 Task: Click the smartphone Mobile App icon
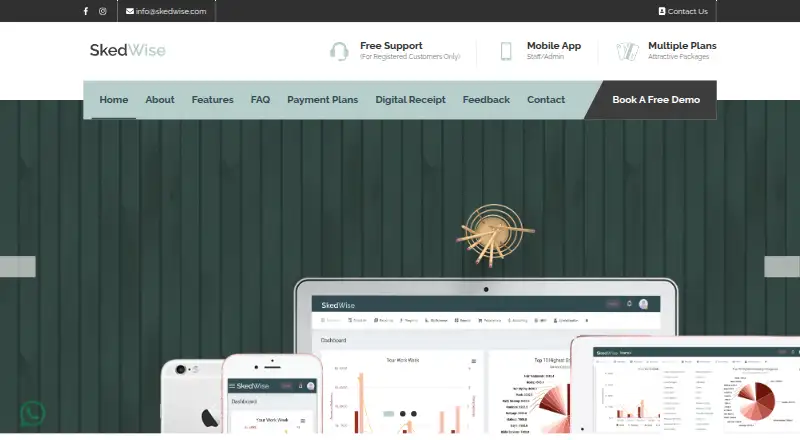(506, 52)
